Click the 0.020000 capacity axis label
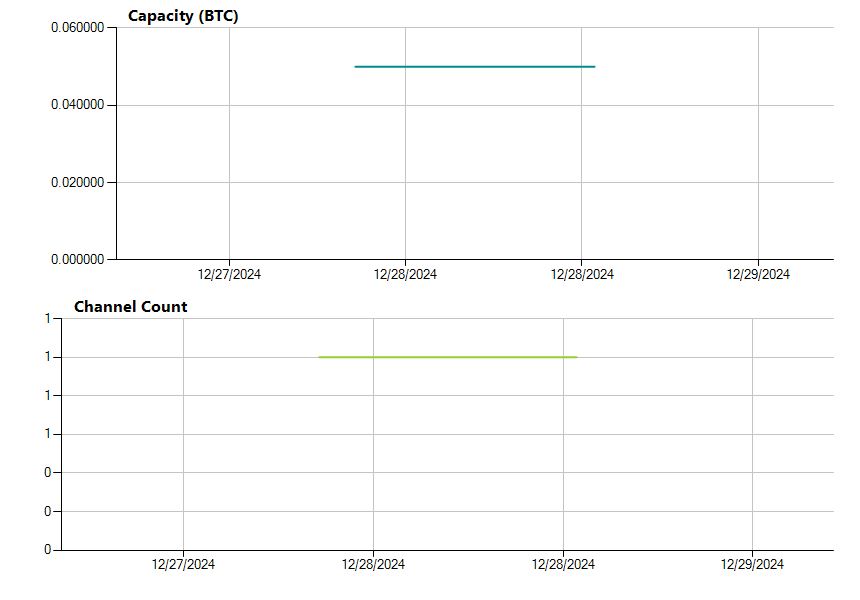 [78, 182]
